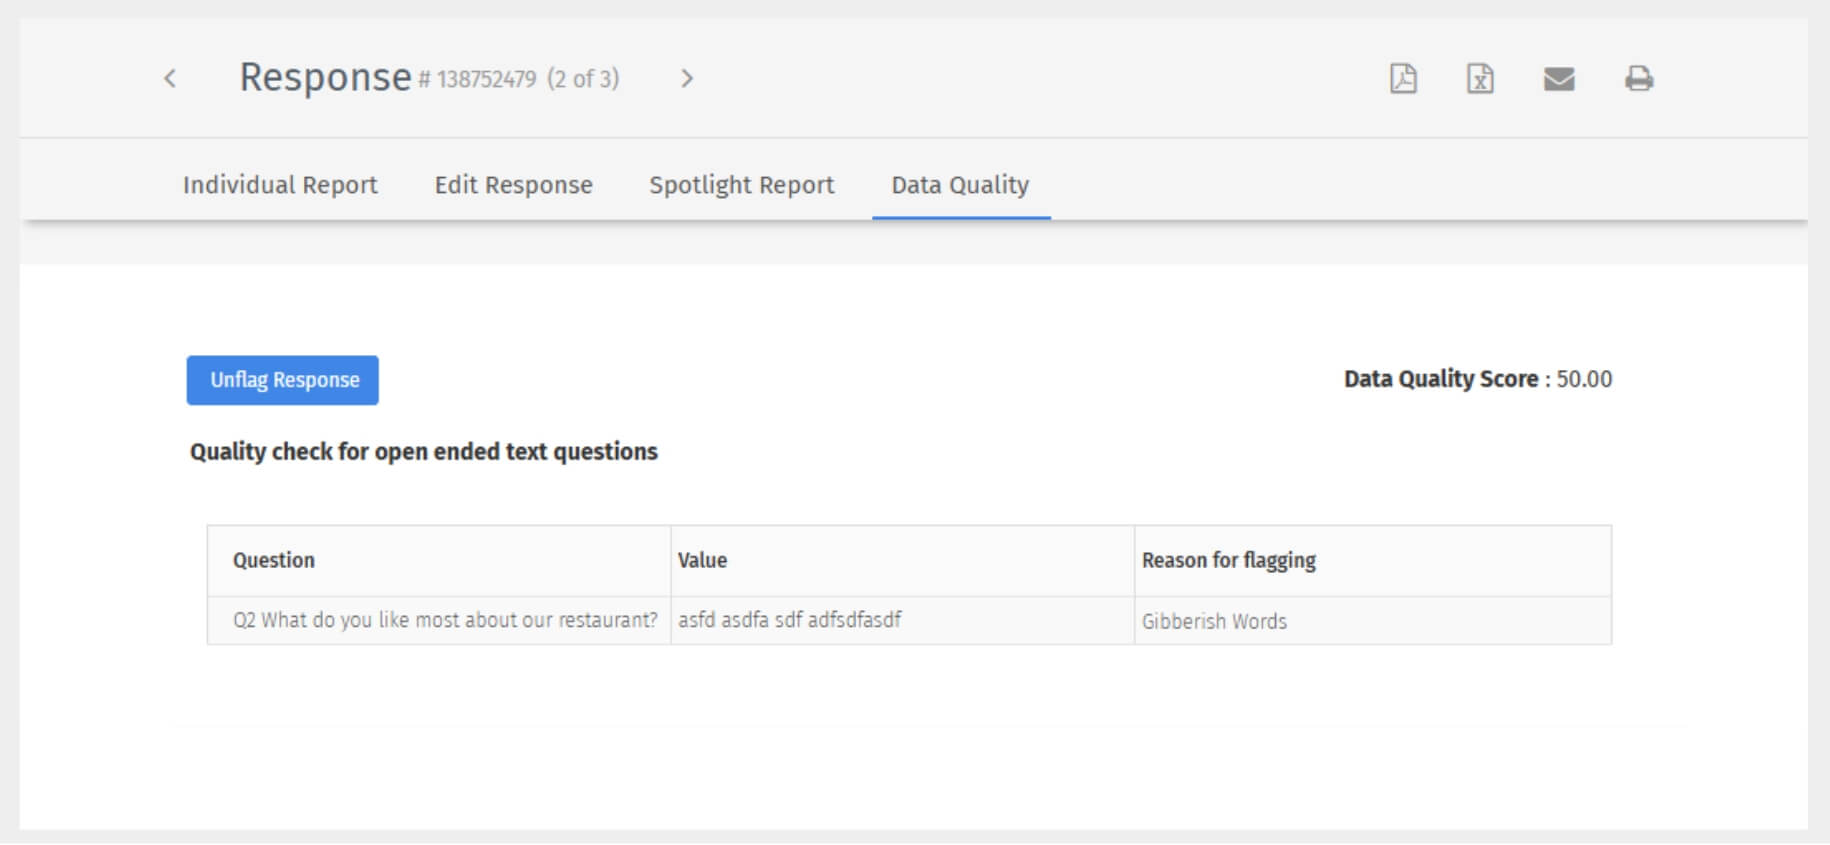
Task: Export the response to Excel
Action: pyautogui.click(x=1480, y=78)
